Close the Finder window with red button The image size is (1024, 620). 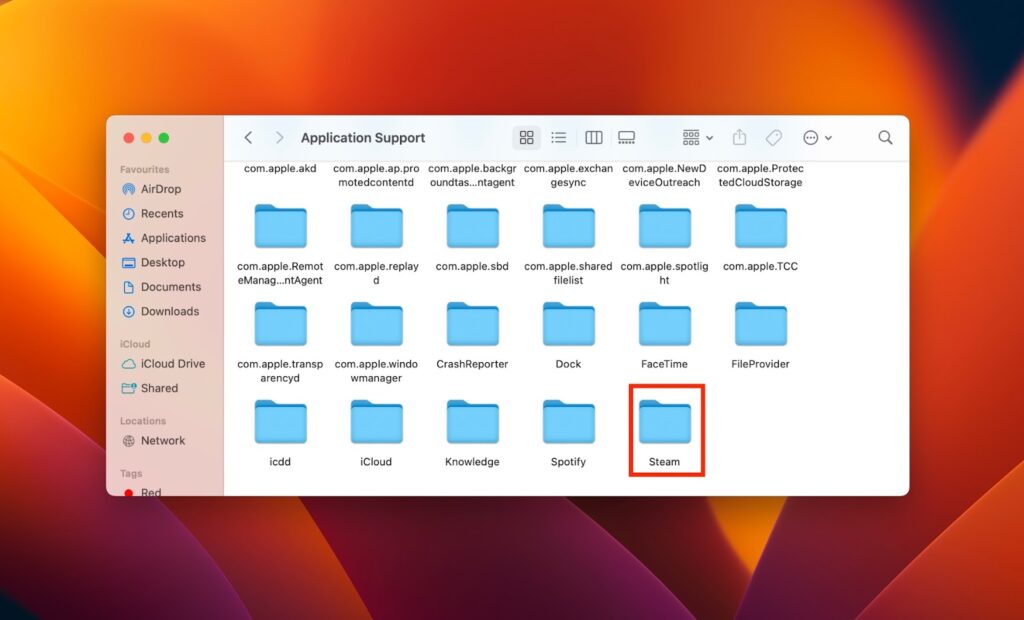pos(129,138)
